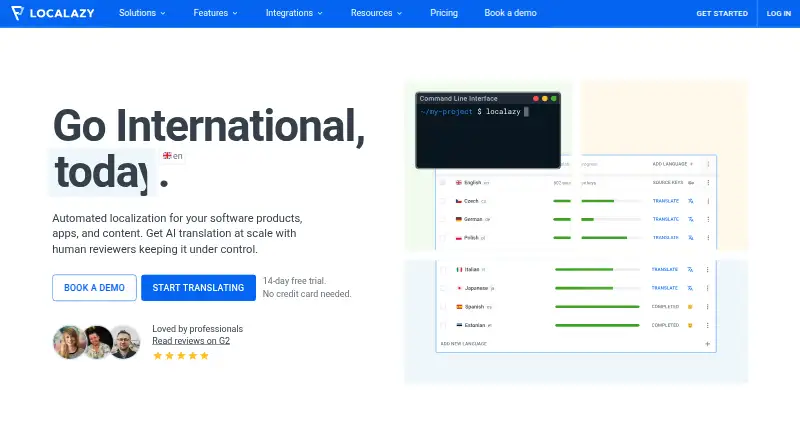This screenshot has height=440, width=800.
Task: Click the reviewer avatars thumbnail
Action: click(x=96, y=342)
